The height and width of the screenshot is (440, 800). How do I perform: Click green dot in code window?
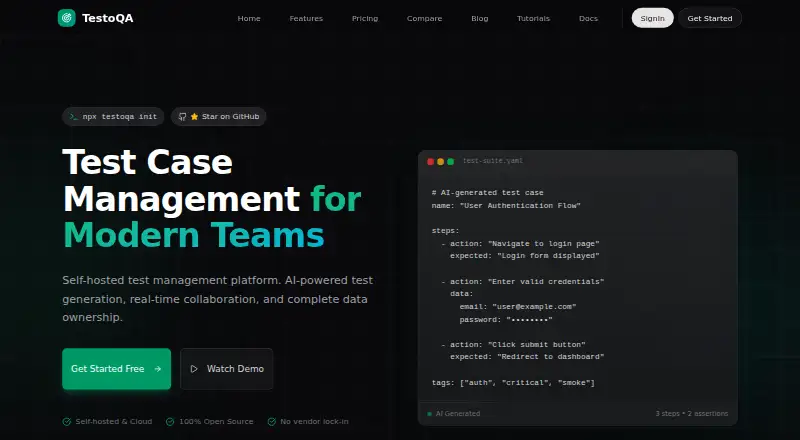pos(451,161)
